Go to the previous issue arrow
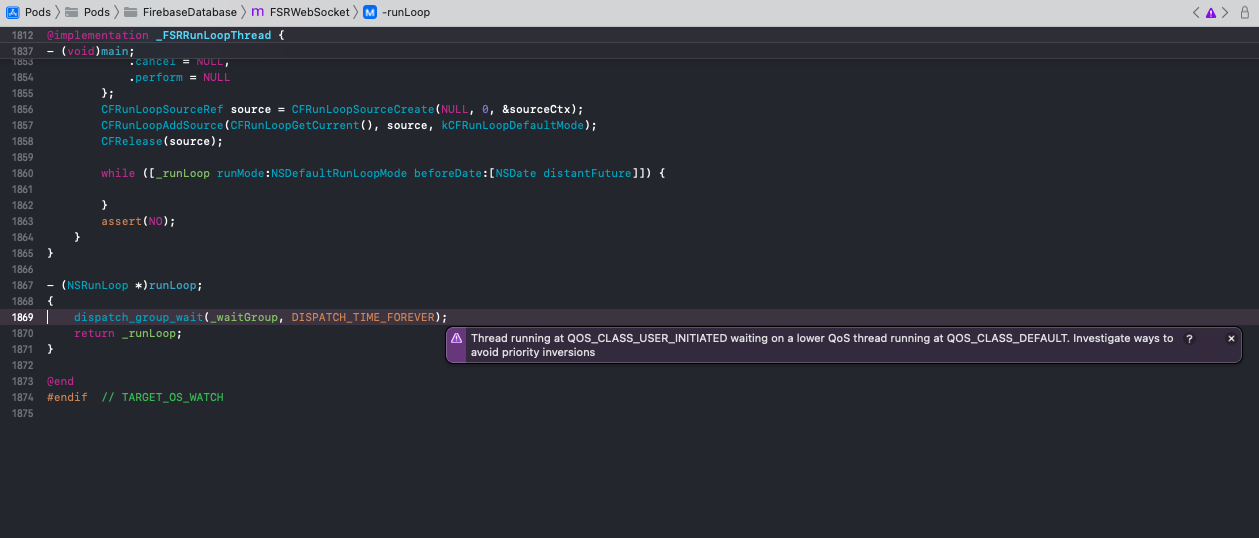This screenshot has width=1259, height=538. click(x=1196, y=13)
